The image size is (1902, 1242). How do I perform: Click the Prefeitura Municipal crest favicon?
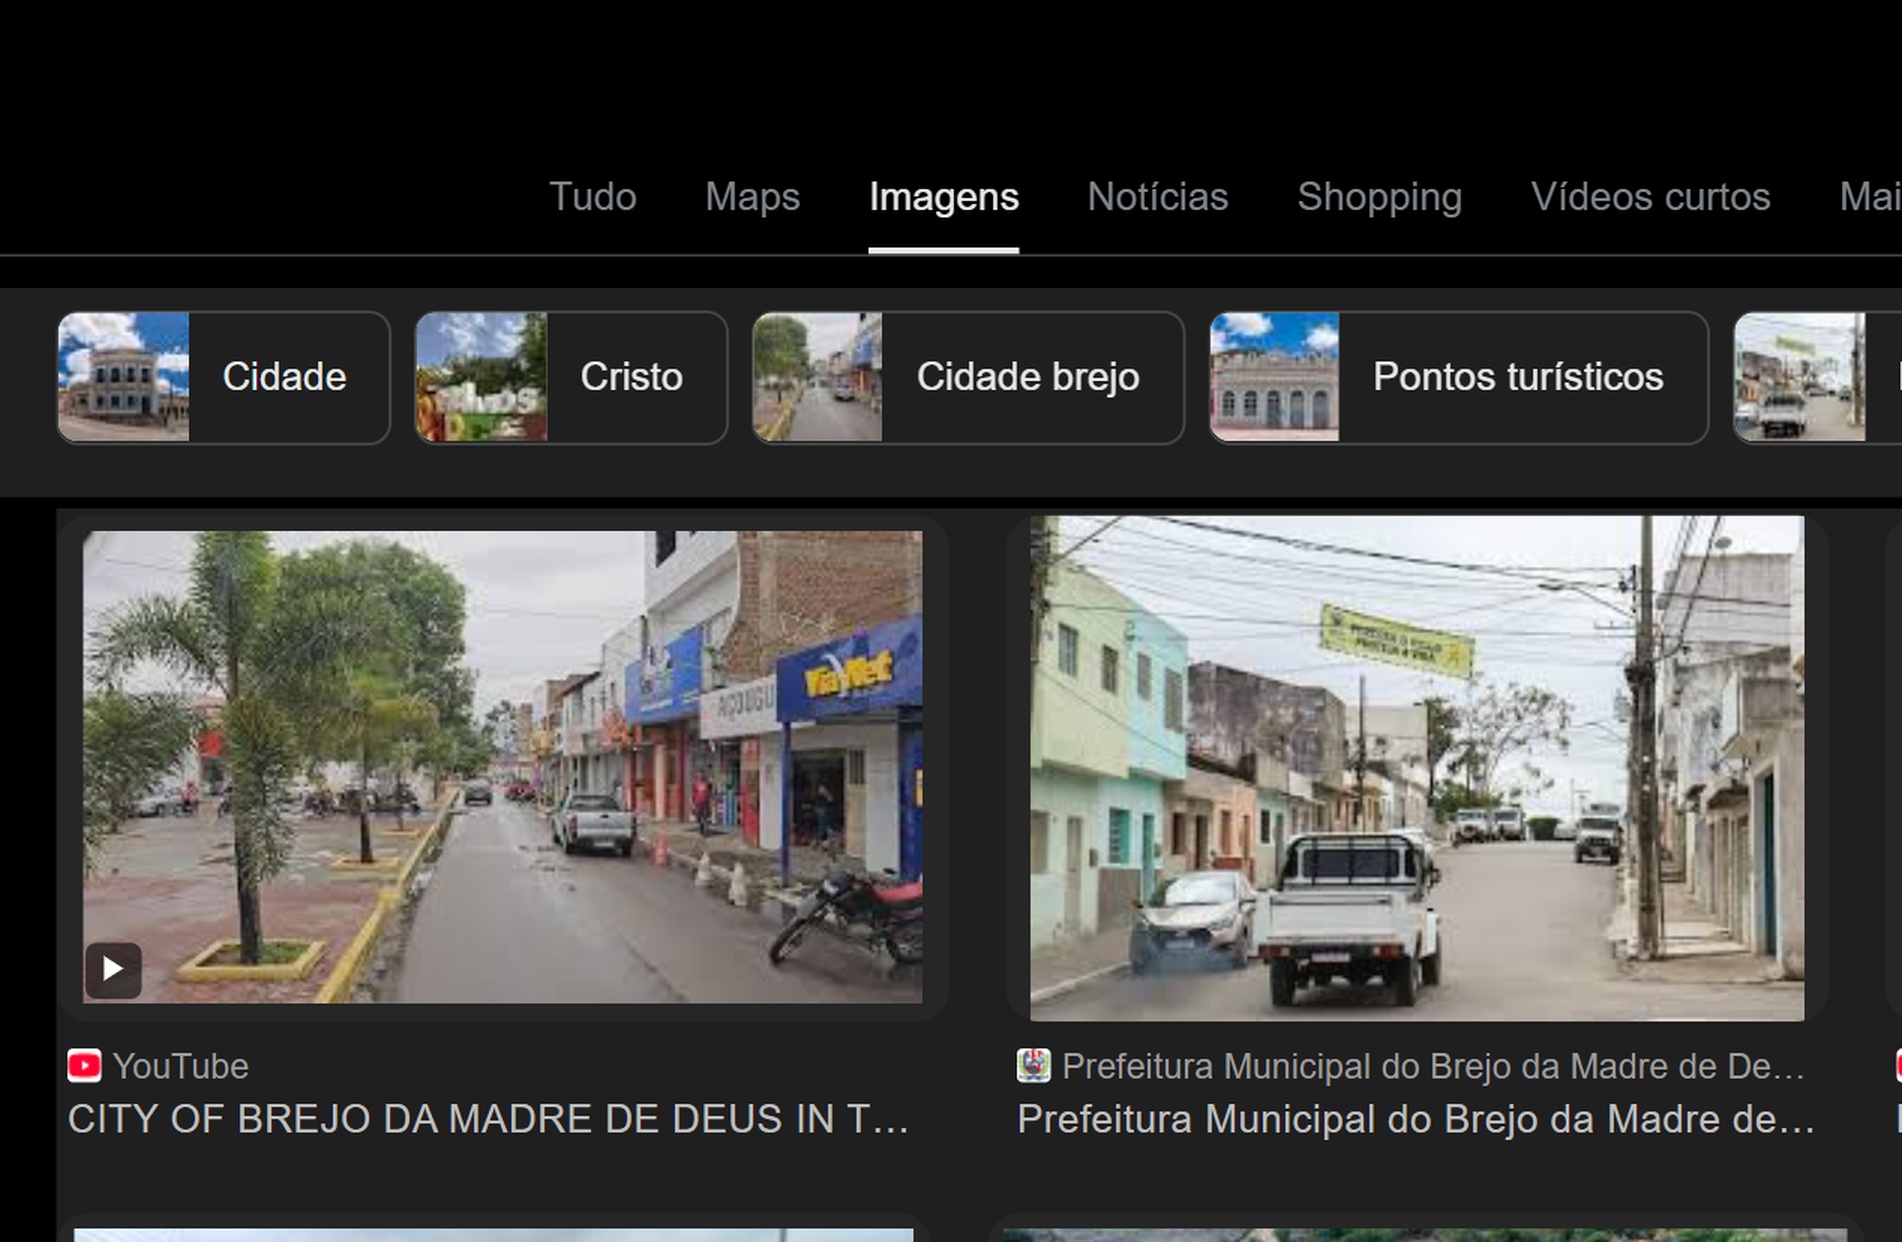point(1033,1066)
